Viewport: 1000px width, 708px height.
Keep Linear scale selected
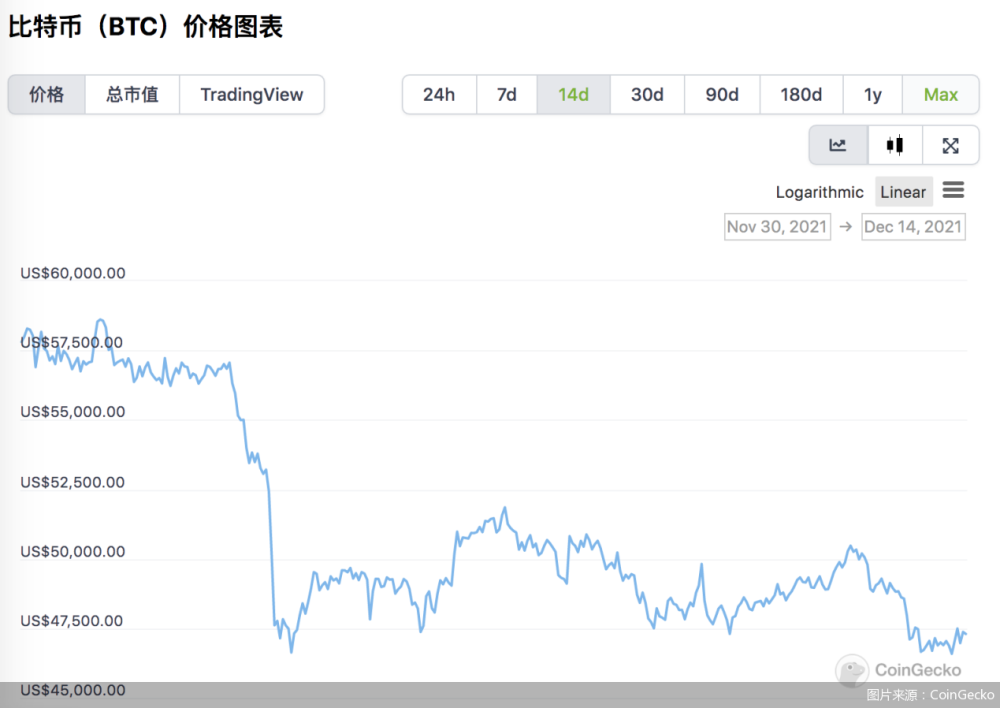click(903, 191)
